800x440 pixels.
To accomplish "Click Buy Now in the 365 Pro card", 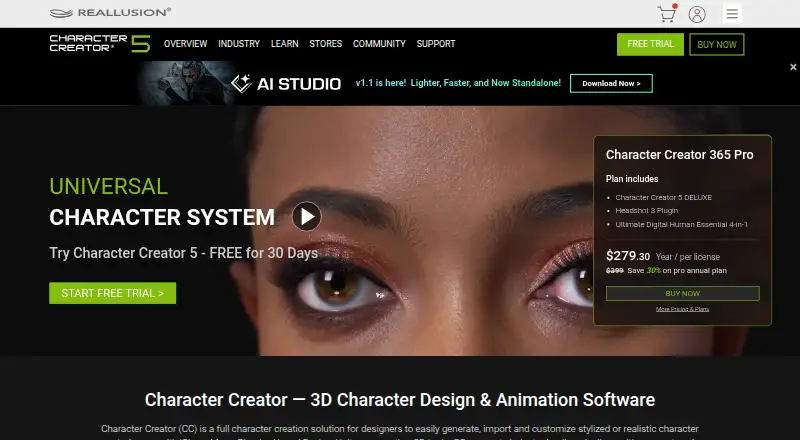I will (x=683, y=294).
